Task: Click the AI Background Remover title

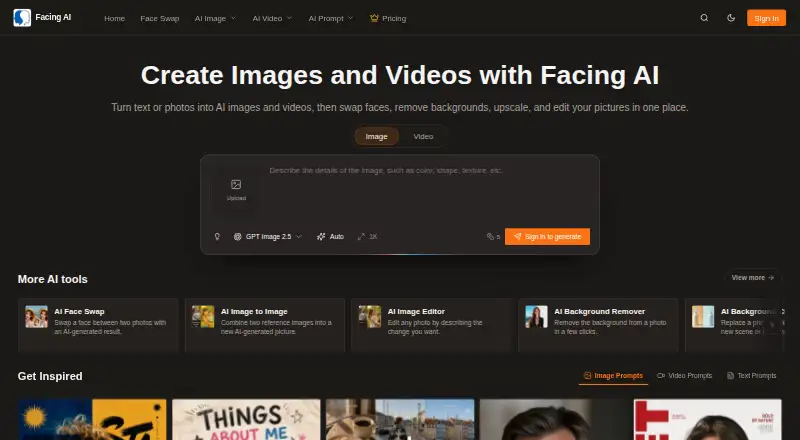Action: coord(599,311)
